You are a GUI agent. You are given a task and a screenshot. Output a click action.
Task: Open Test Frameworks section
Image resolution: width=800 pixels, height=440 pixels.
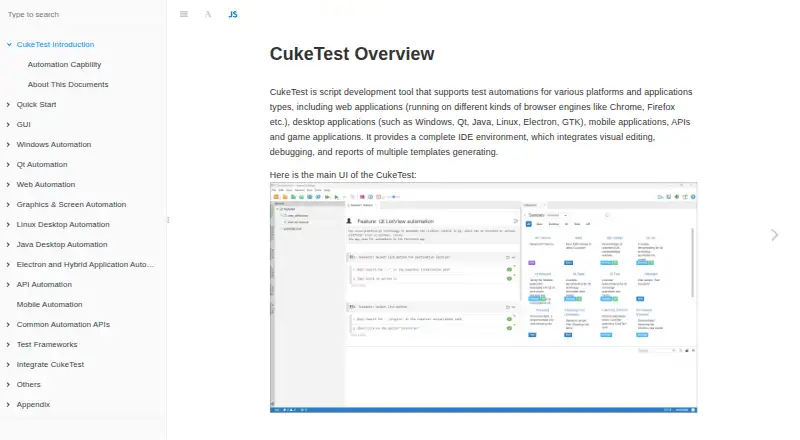coord(47,345)
